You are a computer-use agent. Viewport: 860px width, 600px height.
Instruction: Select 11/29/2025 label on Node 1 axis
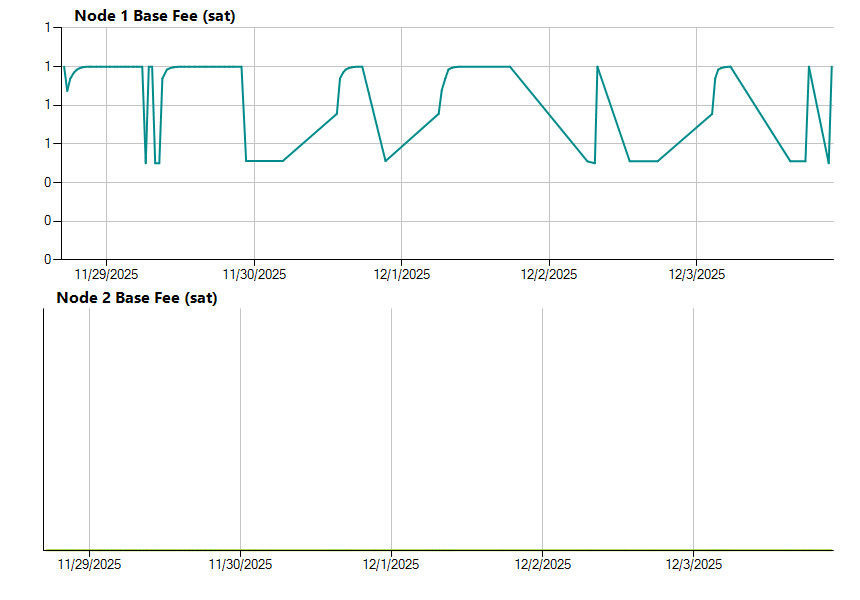(106, 275)
